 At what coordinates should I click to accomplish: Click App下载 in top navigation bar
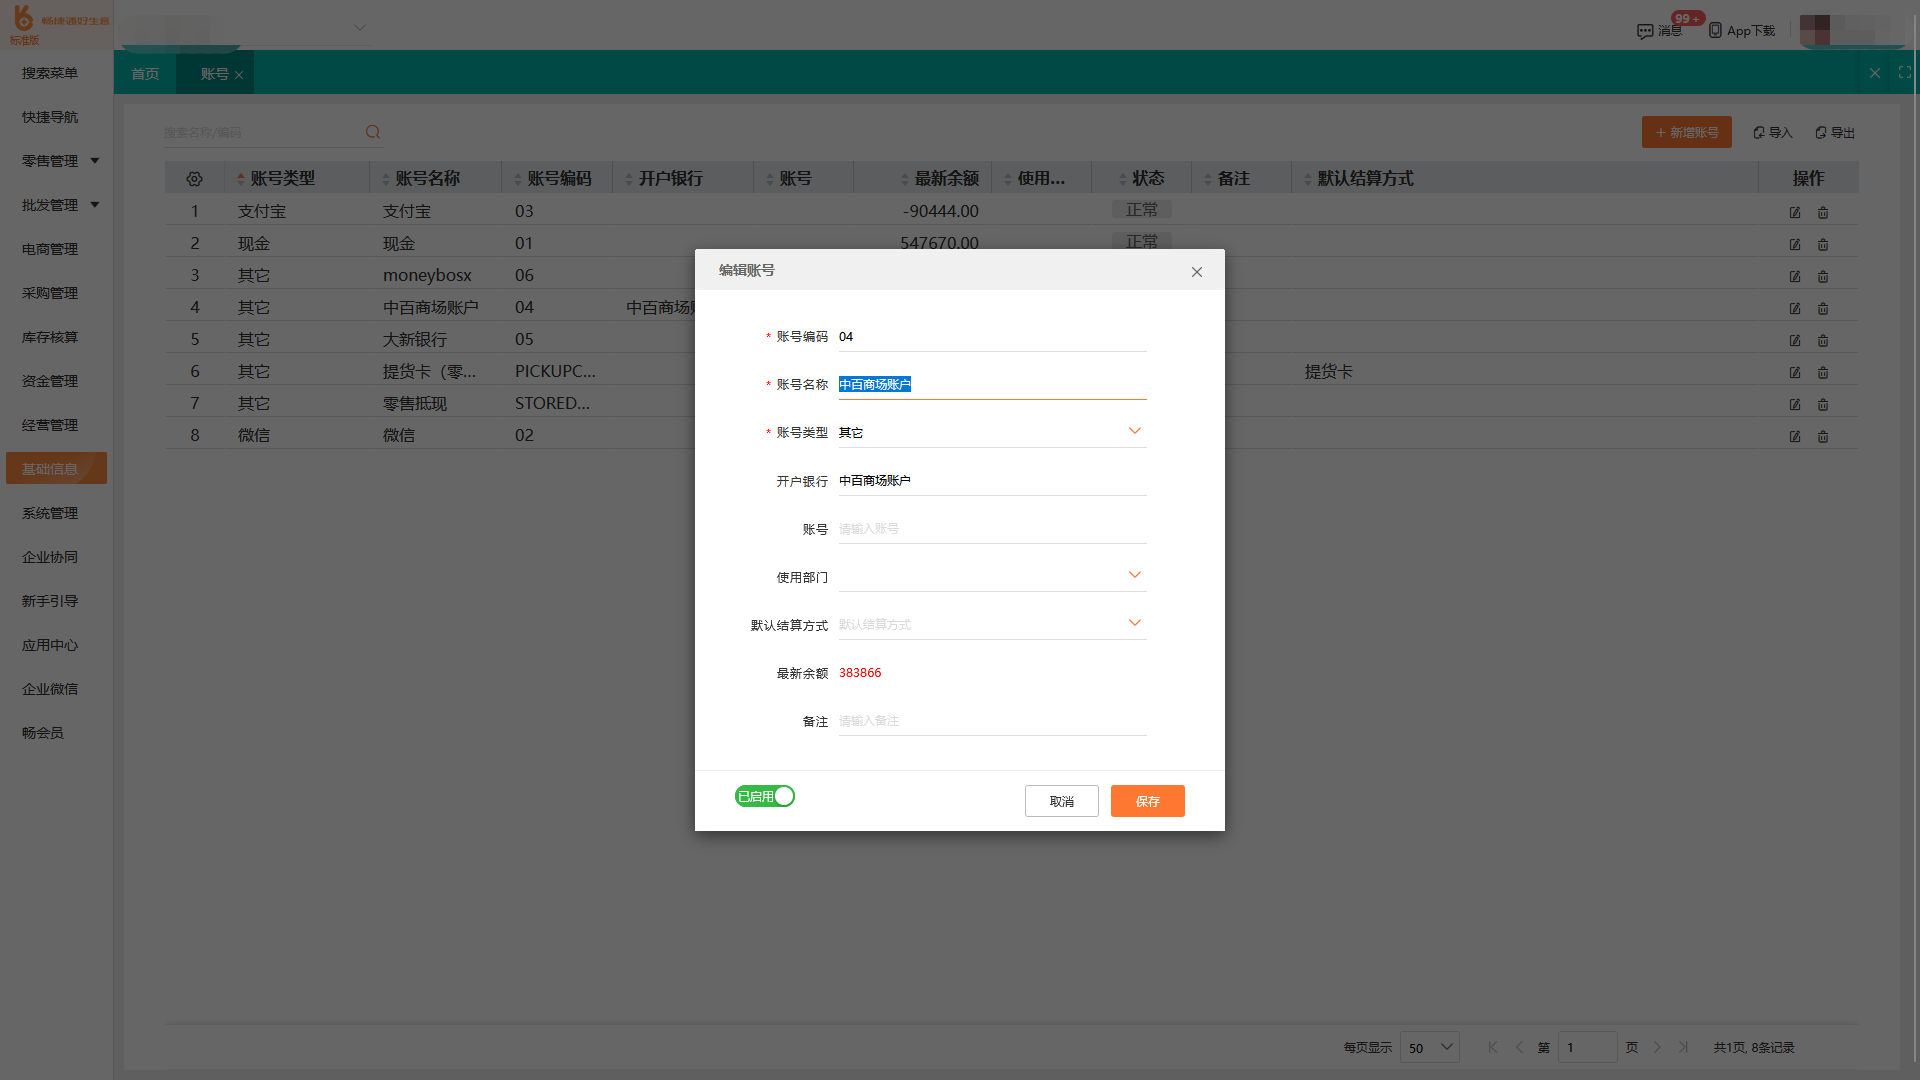pyautogui.click(x=1743, y=29)
